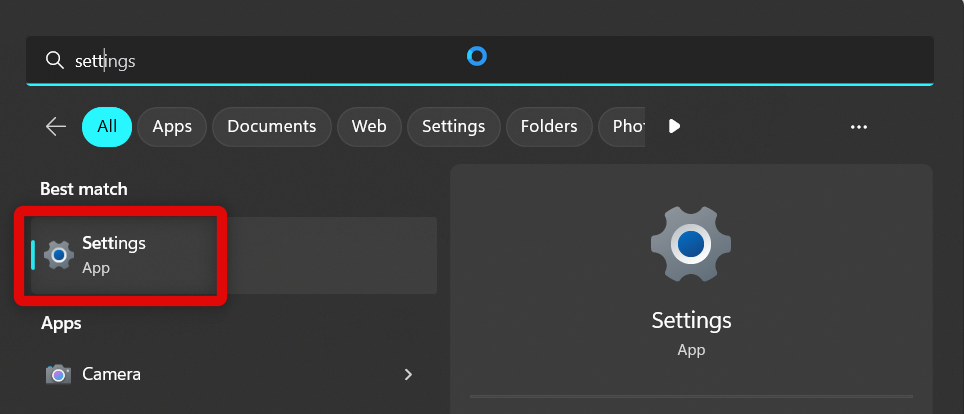Click the Settings title in preview pane
This screenshot has width=964, height=414.
[x=692, y=320]
